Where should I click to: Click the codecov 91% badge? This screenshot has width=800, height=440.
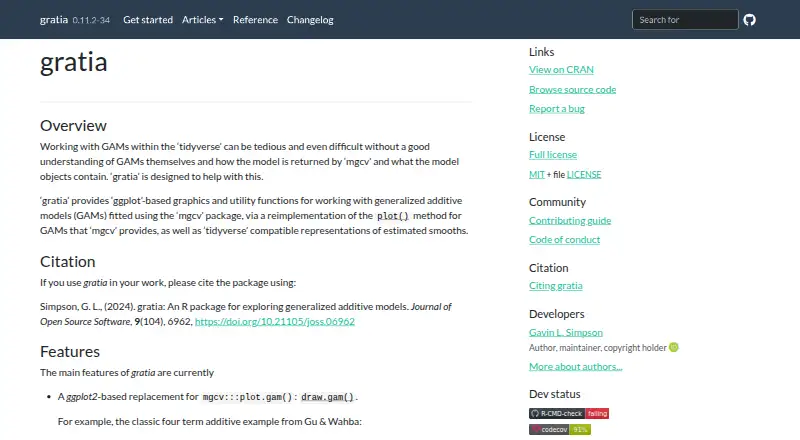point(560,429)
